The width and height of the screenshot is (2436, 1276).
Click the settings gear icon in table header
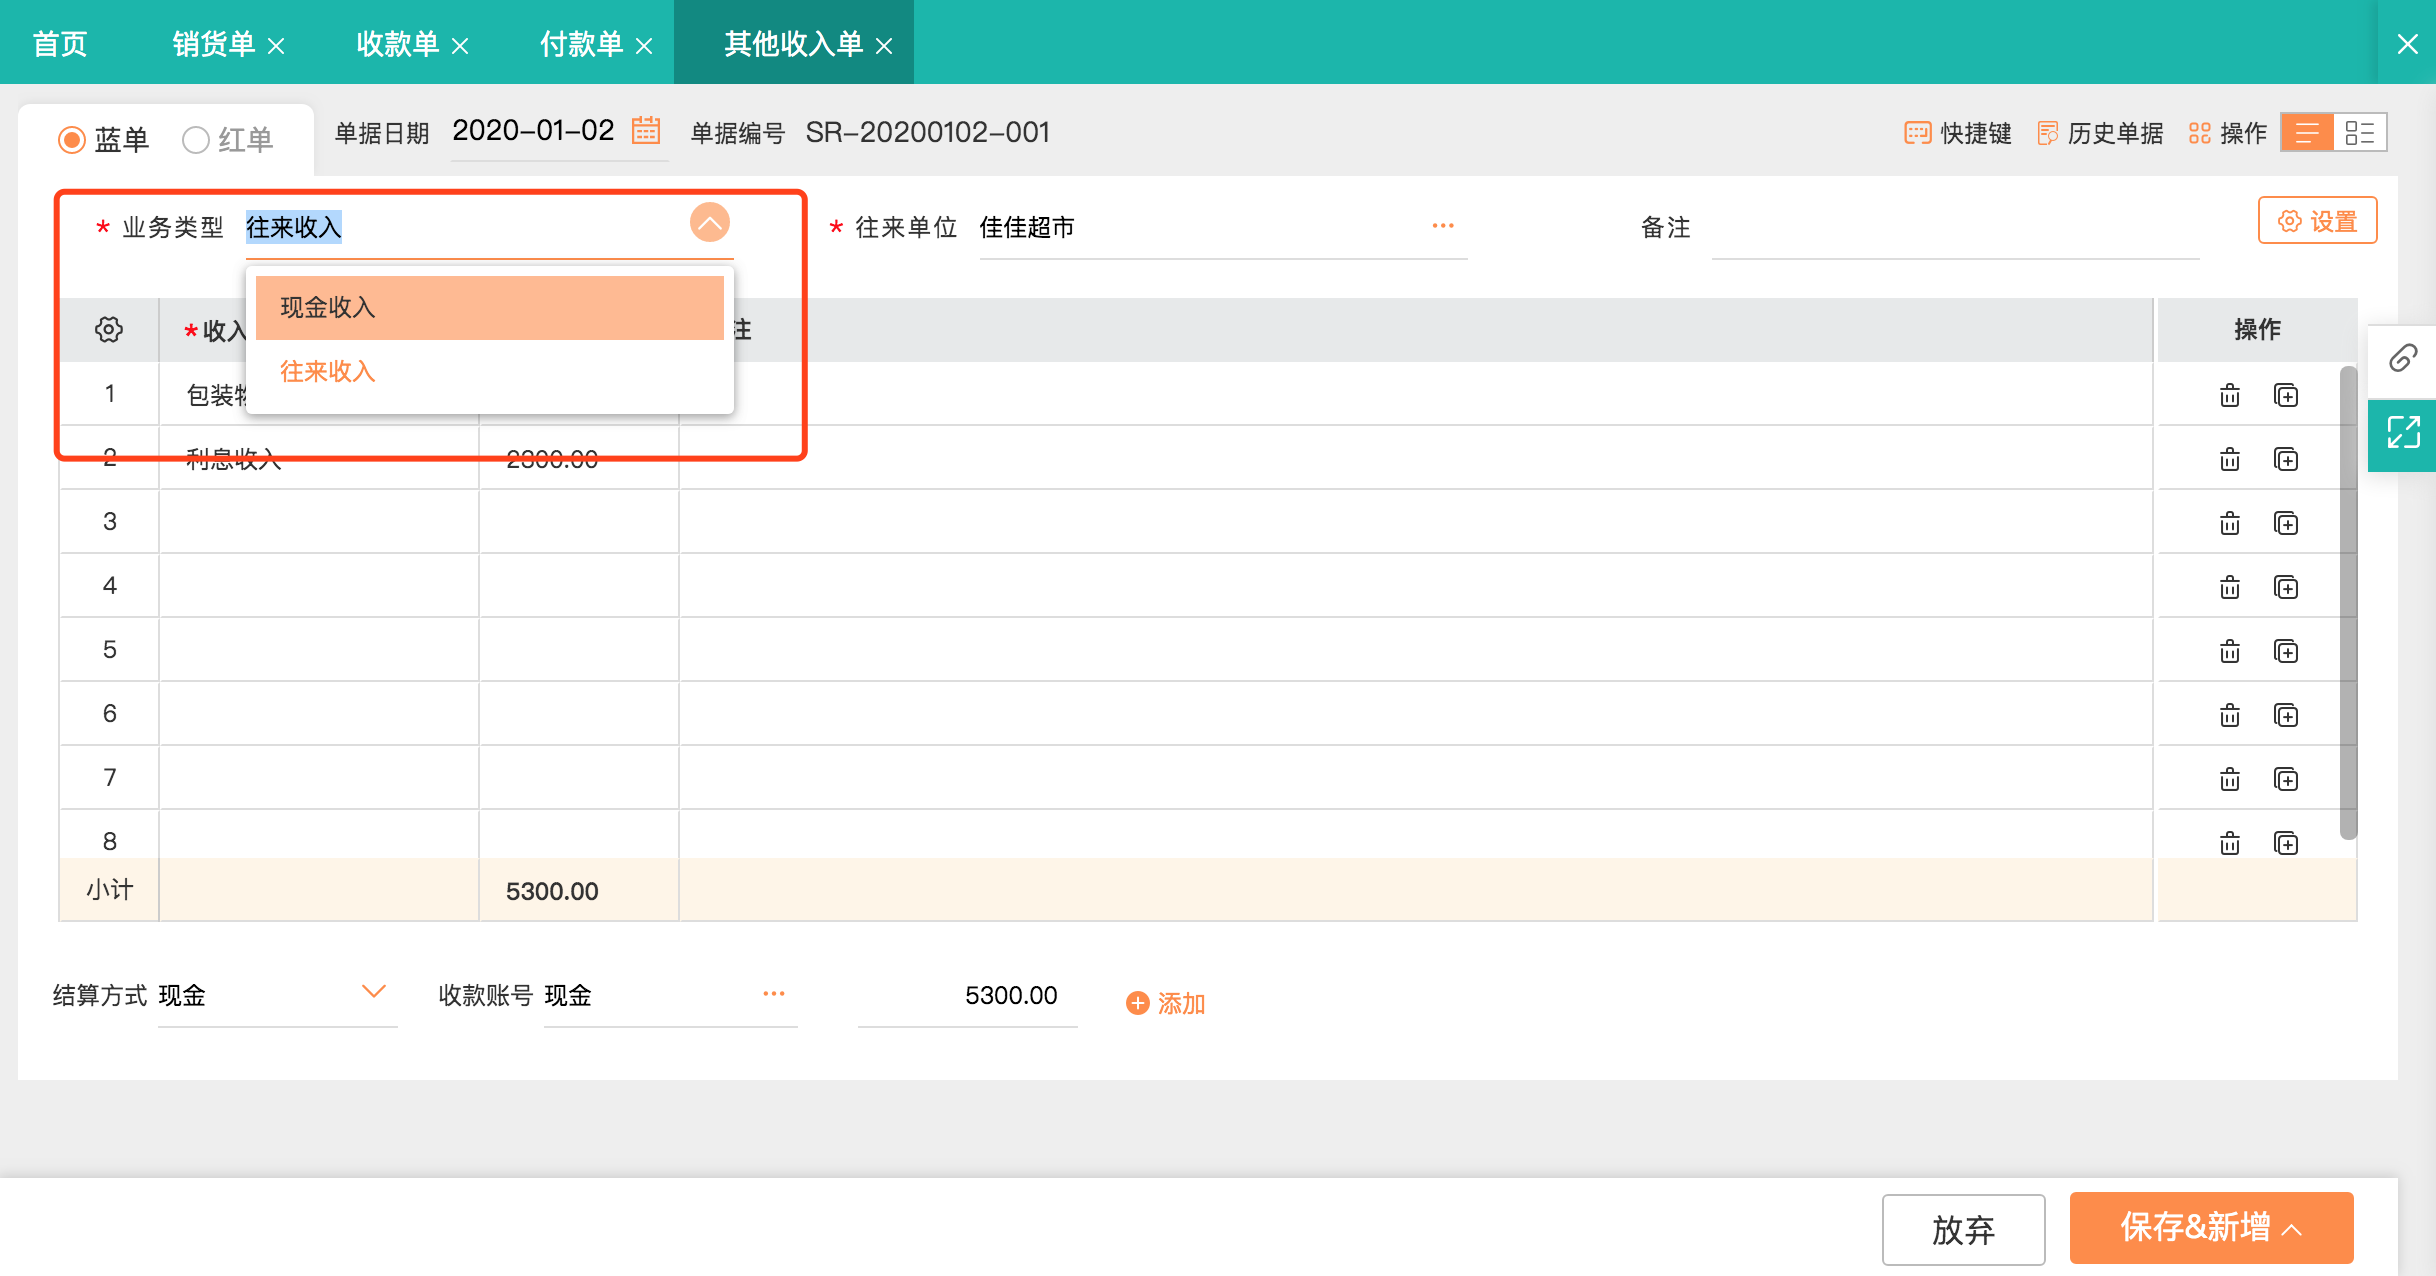pos(110,330)
